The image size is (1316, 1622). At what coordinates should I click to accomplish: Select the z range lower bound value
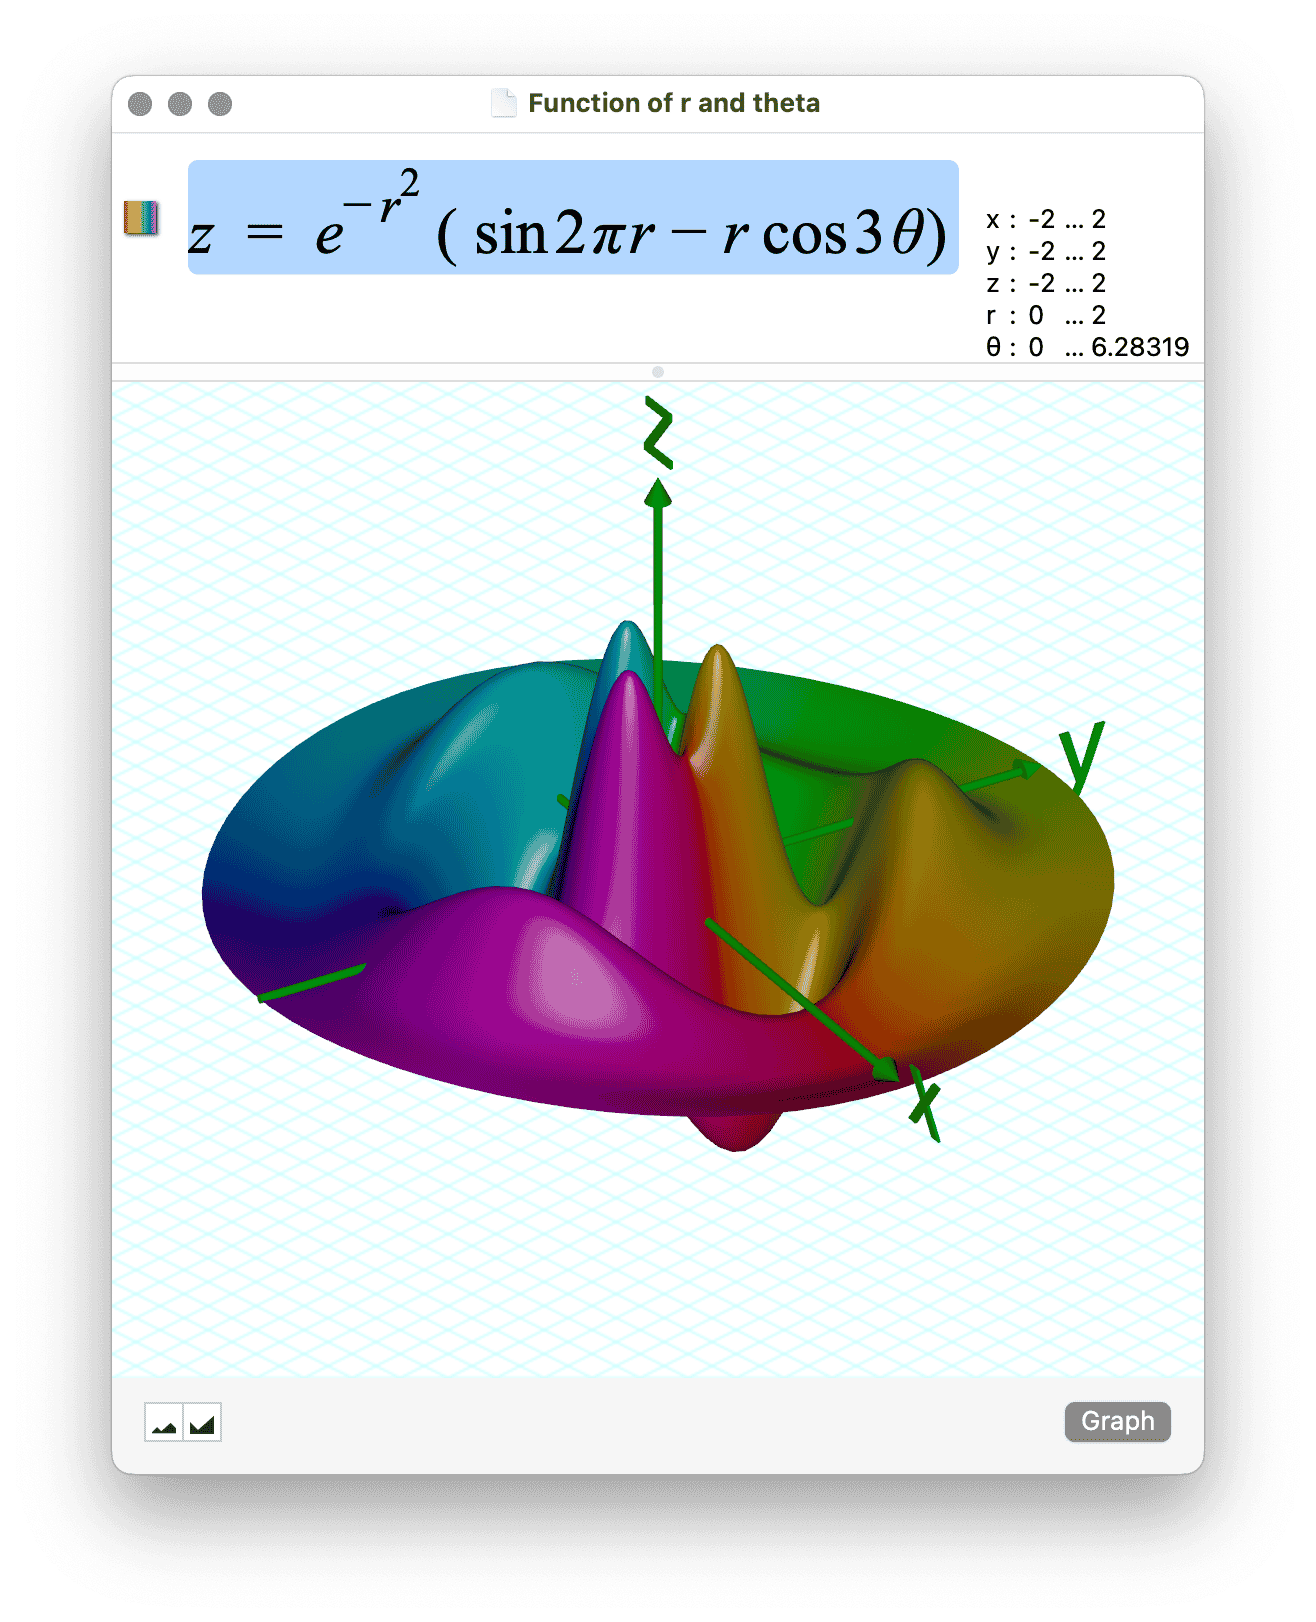click(1041, 284)
